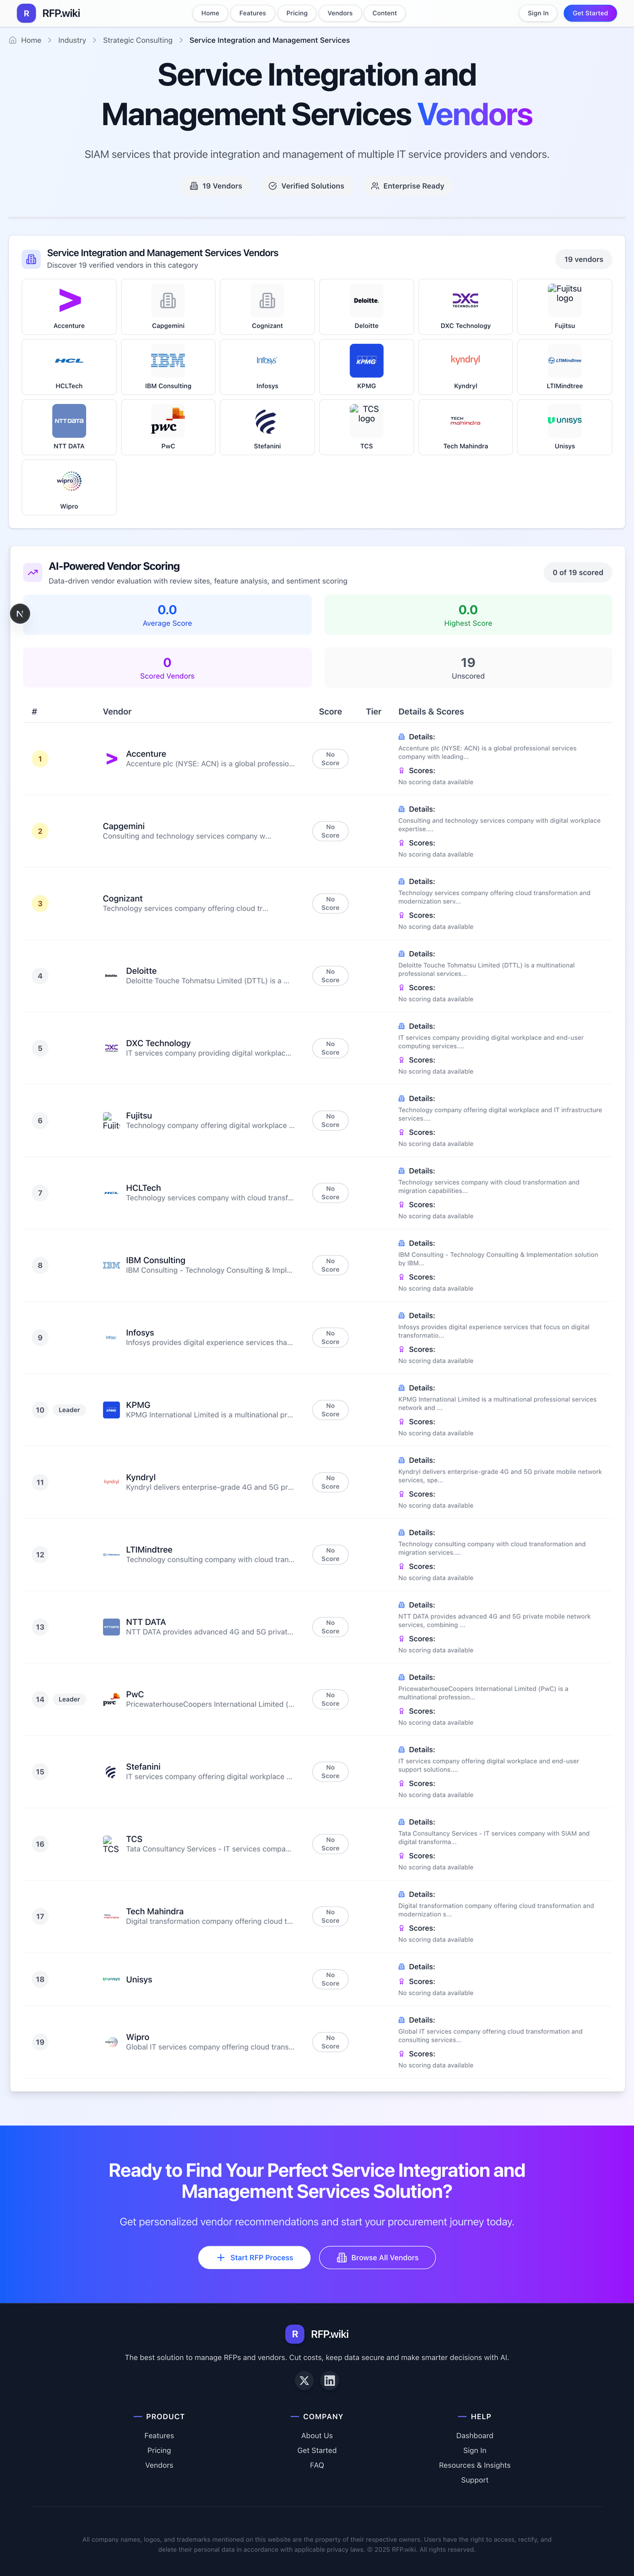This screenshot has height=2576, width=634.
Task: Open the X (Twitter) social icon
Action: (304, 2380)
